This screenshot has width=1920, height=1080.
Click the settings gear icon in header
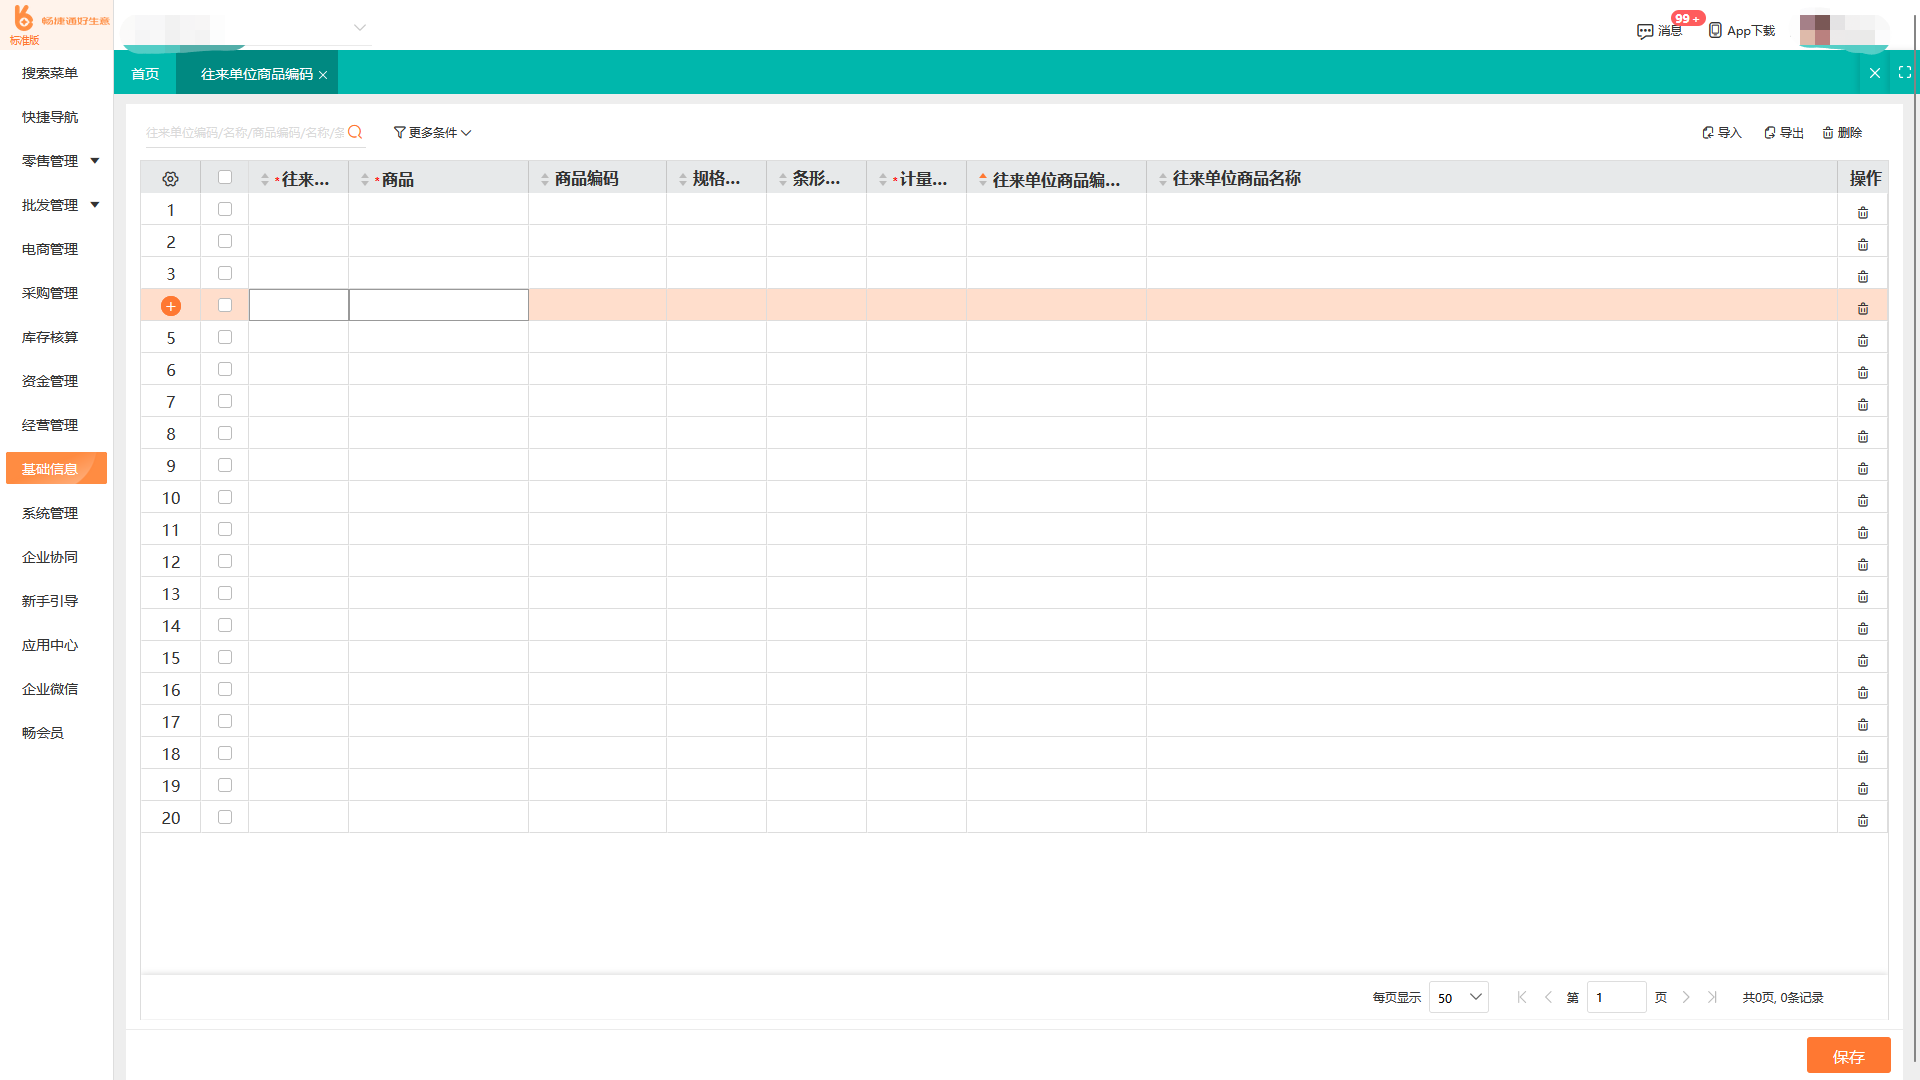coord(170,178)
